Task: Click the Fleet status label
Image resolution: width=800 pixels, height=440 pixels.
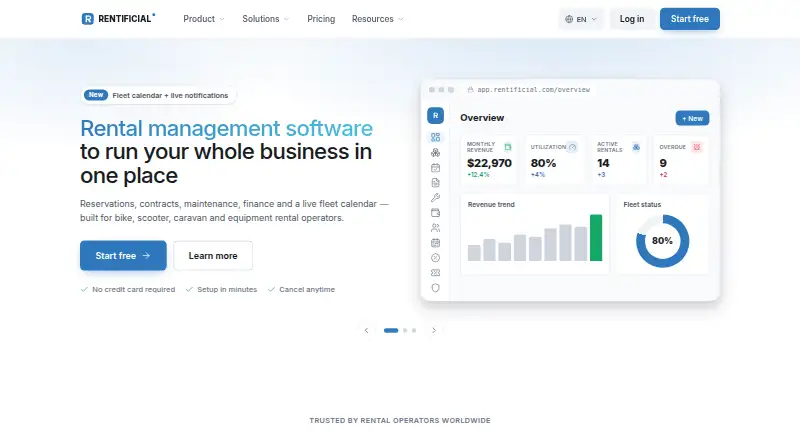Action: pyautogui.click(x=642, y=205)
